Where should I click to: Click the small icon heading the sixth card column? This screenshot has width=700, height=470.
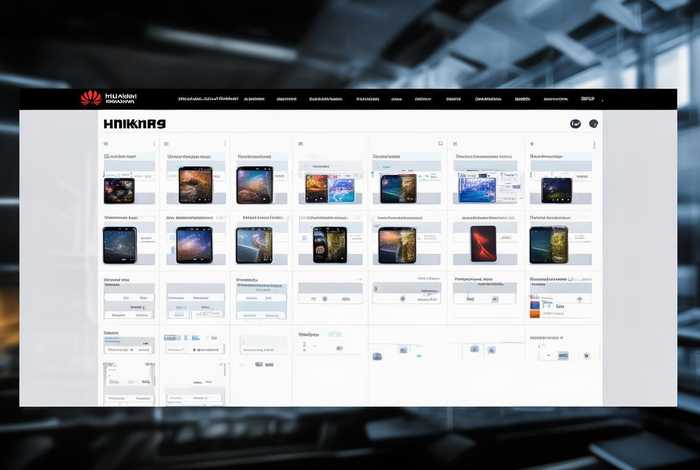[457, 144]
